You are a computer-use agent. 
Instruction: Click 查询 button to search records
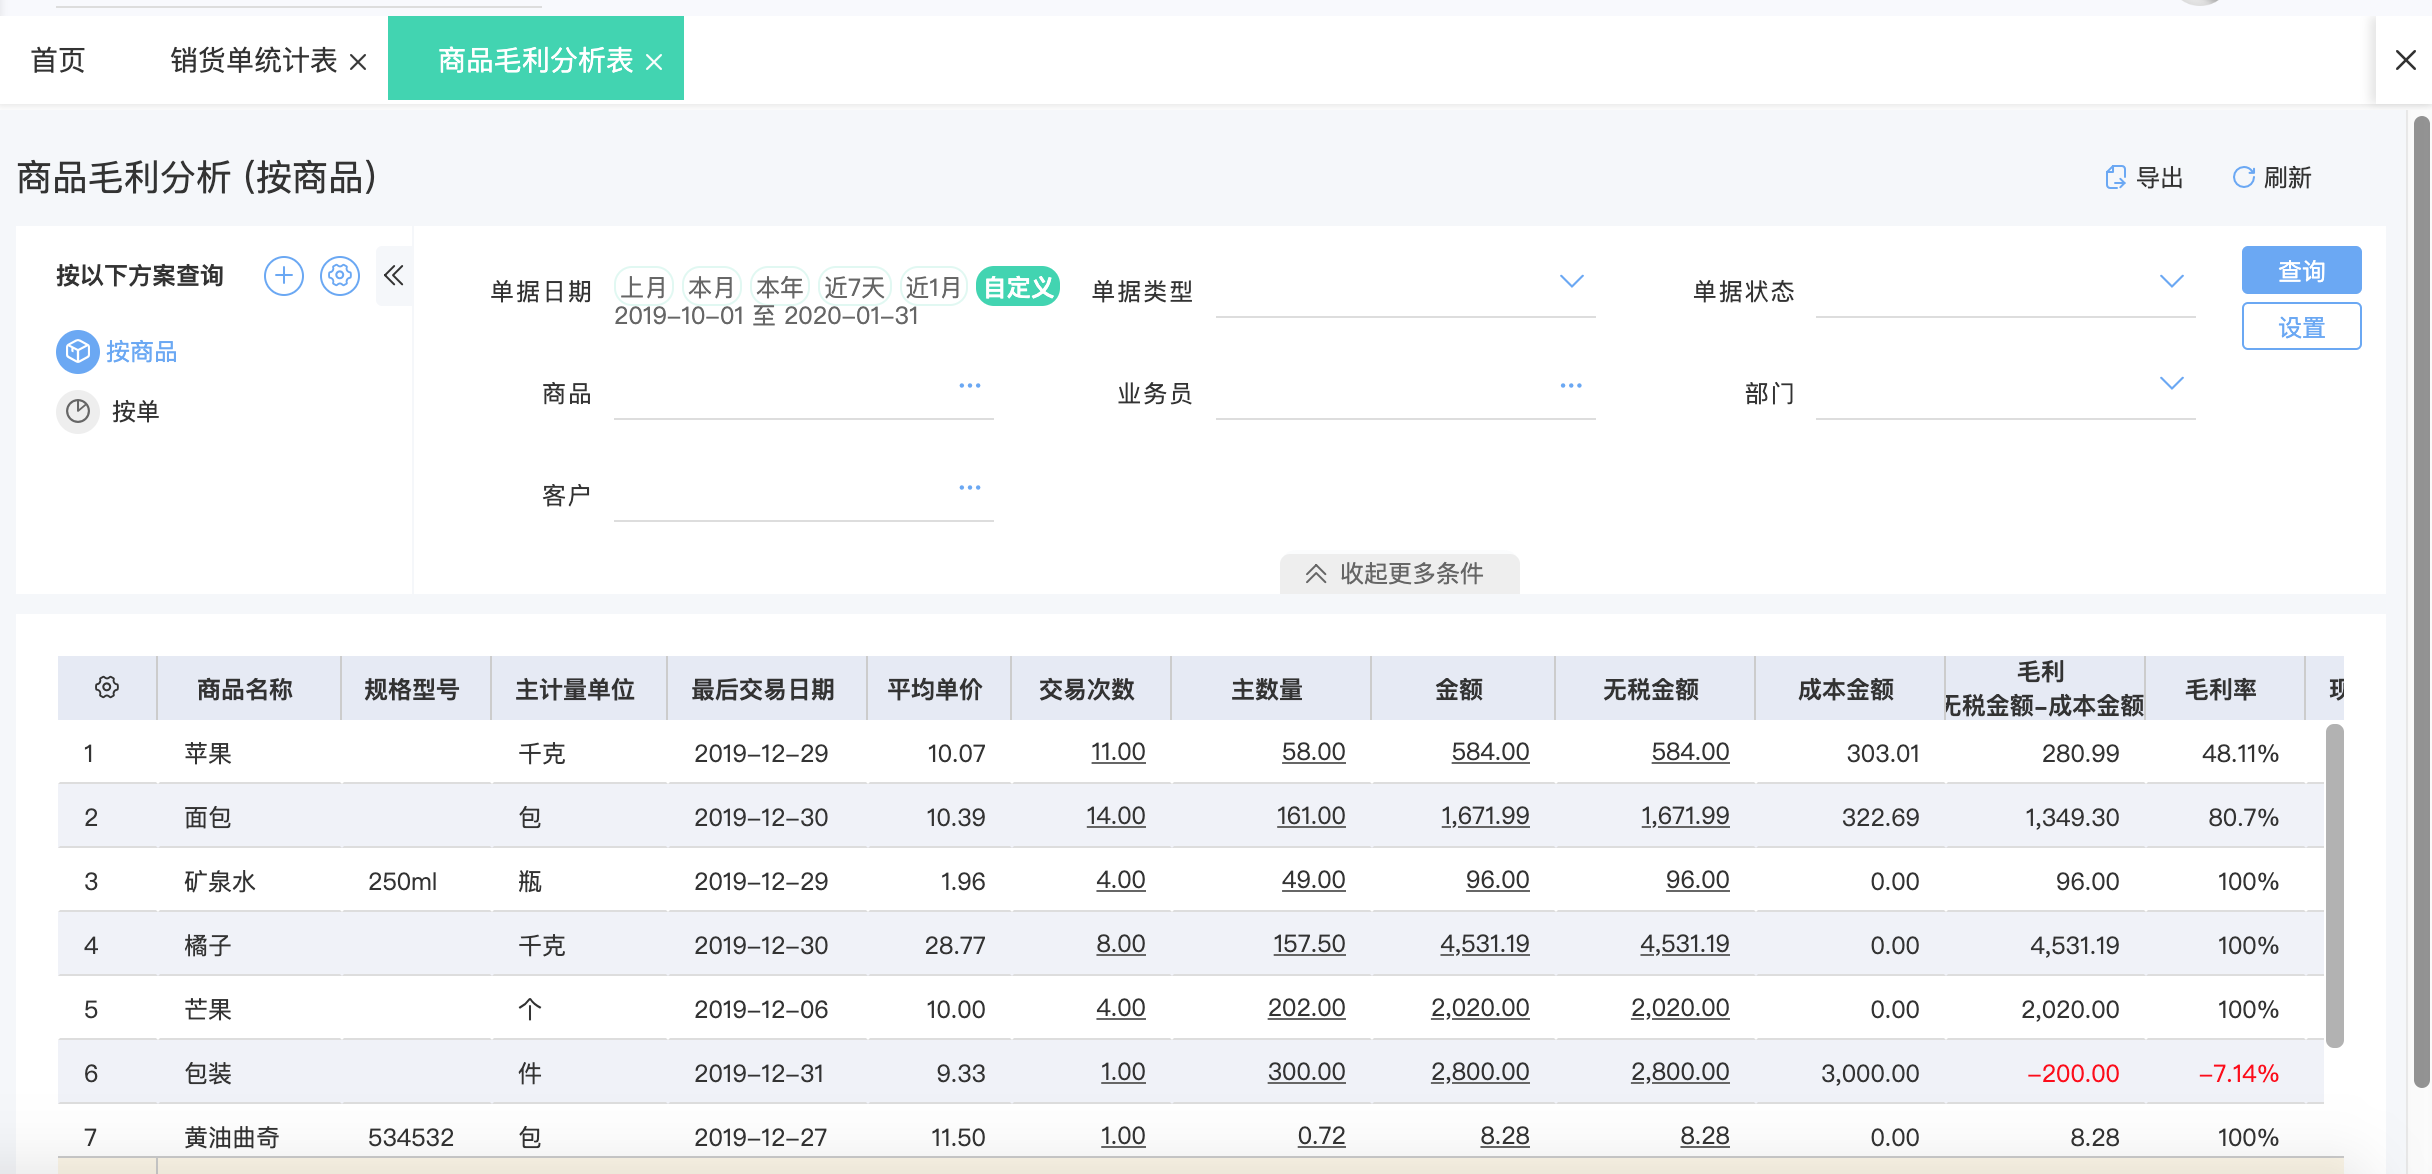point(2302,271)
